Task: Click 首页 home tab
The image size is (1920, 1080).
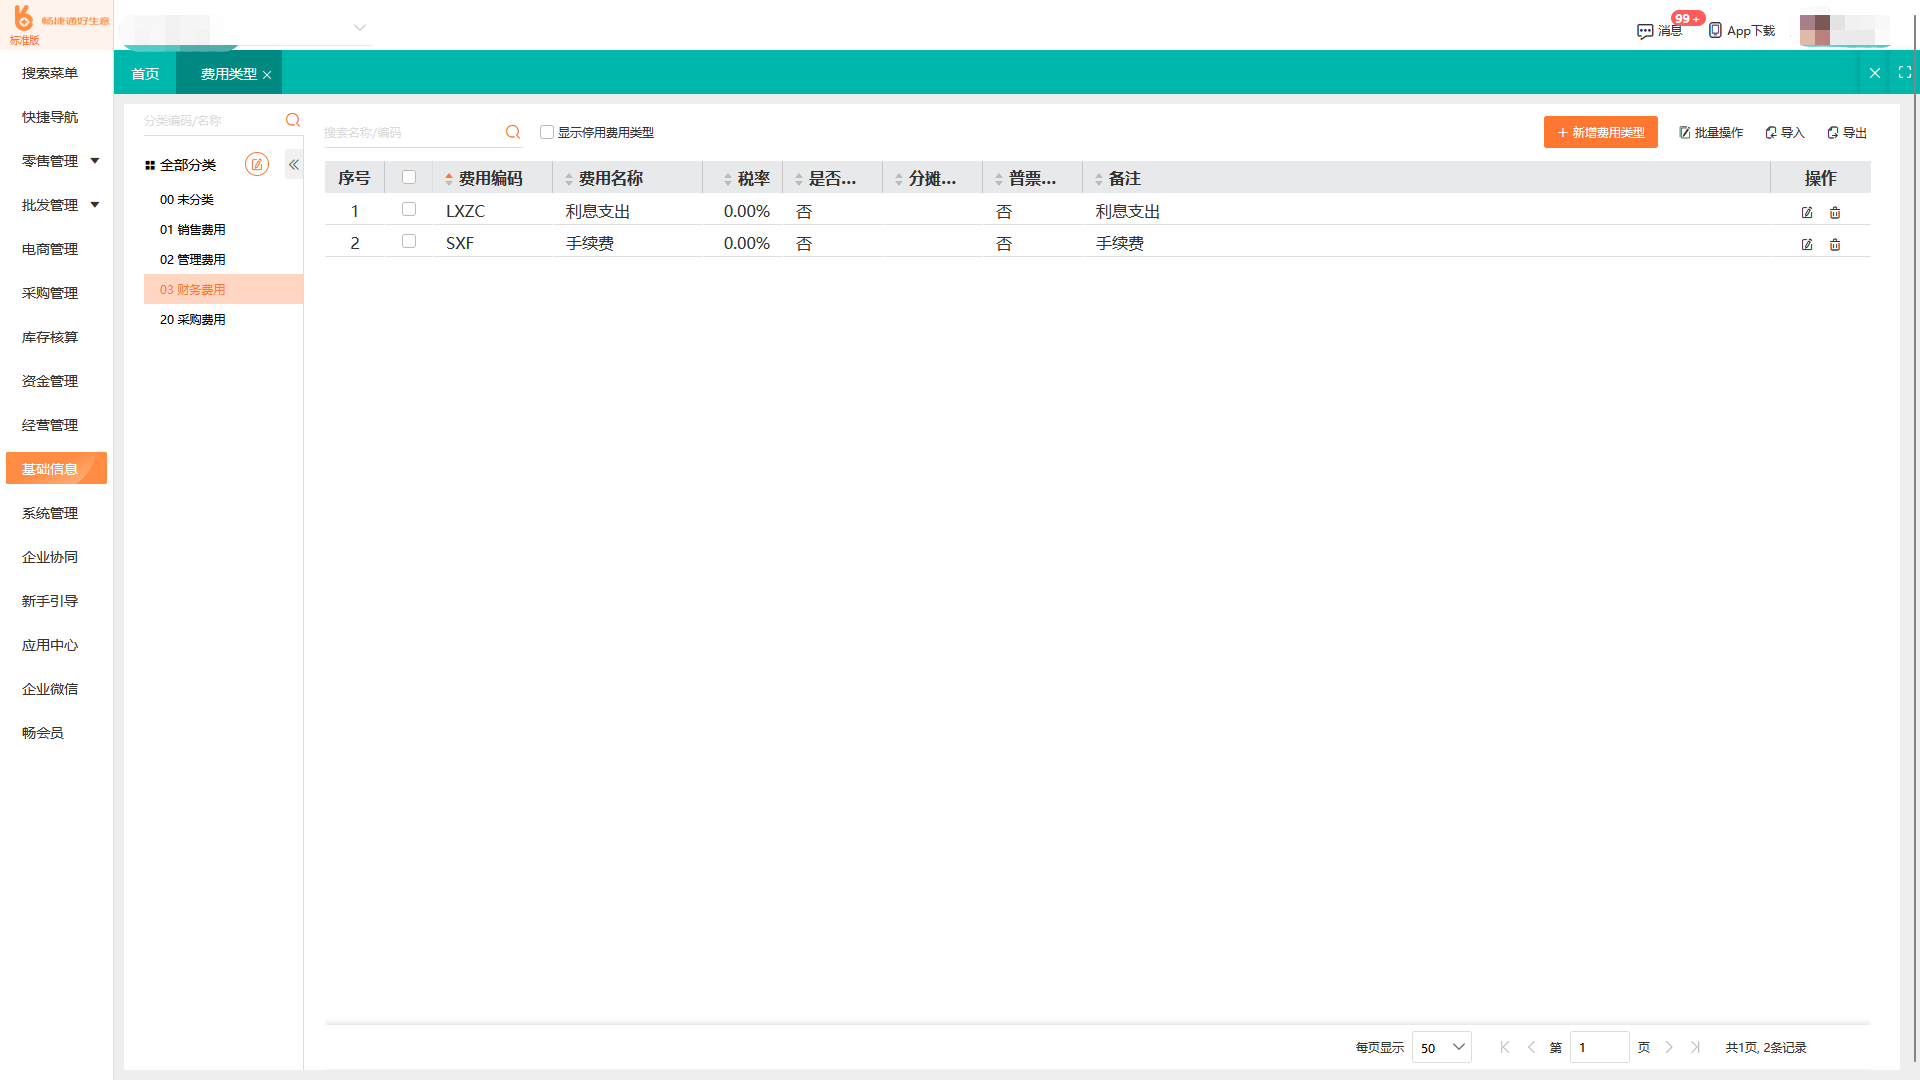Action: [x=145, y=74]
